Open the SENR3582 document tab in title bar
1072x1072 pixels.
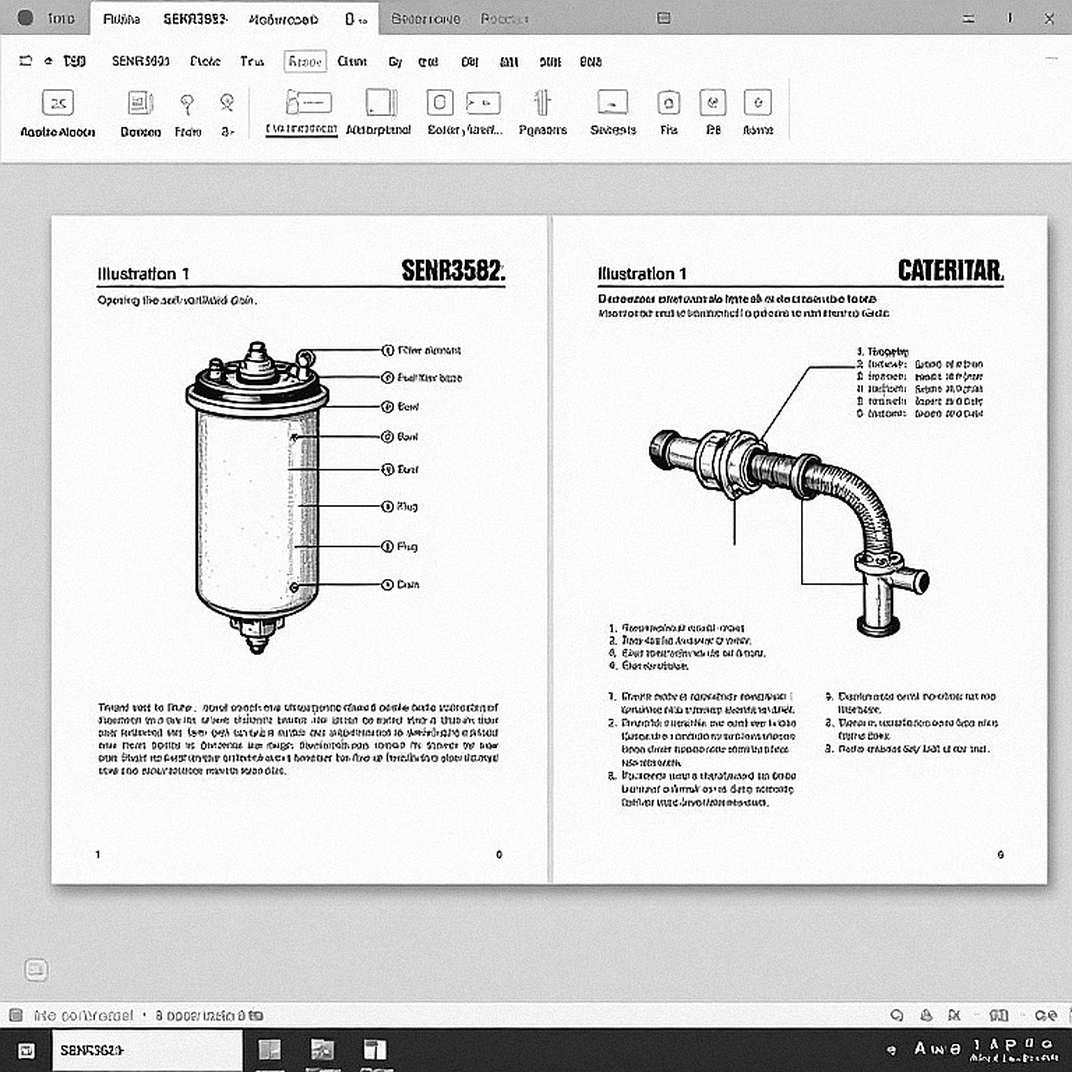[x=195, y=19]
